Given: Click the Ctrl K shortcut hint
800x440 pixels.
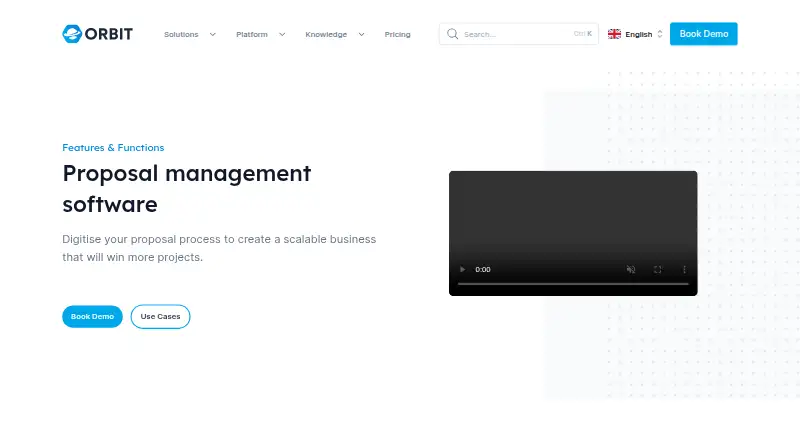Looking at the screenshot, I should [x=583, y=34].
